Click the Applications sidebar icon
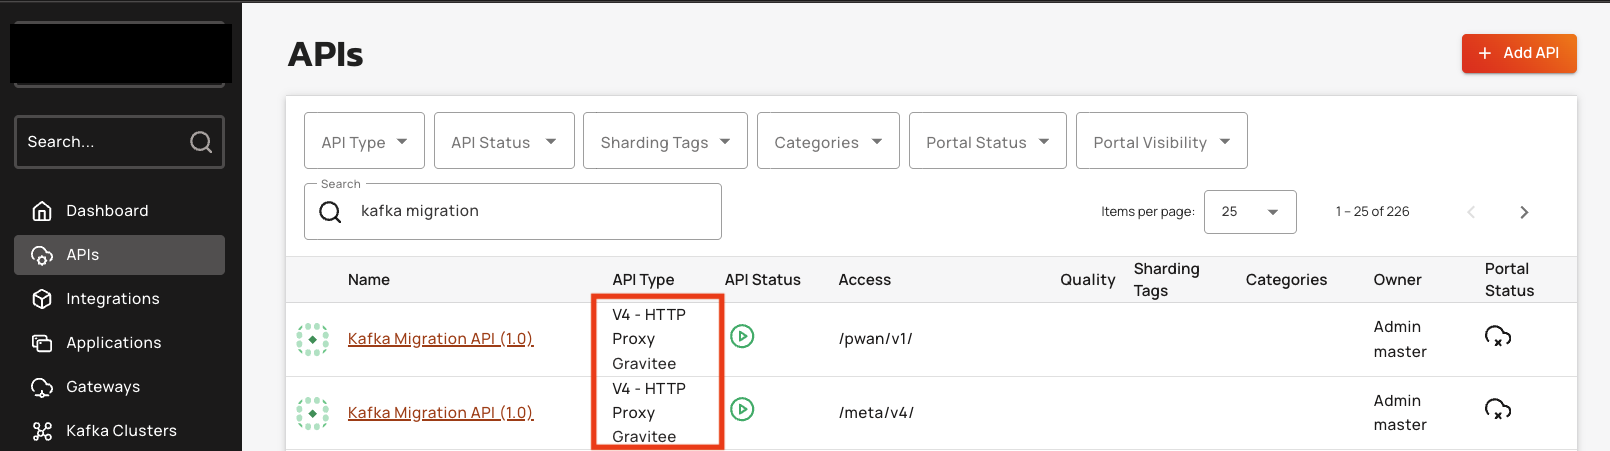1610x451 pixels. tap(42, 343)
